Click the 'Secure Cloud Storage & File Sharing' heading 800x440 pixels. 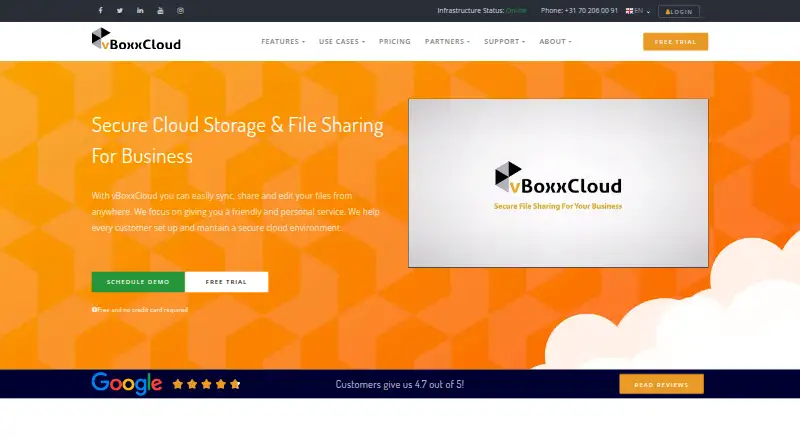coord(237,140)
